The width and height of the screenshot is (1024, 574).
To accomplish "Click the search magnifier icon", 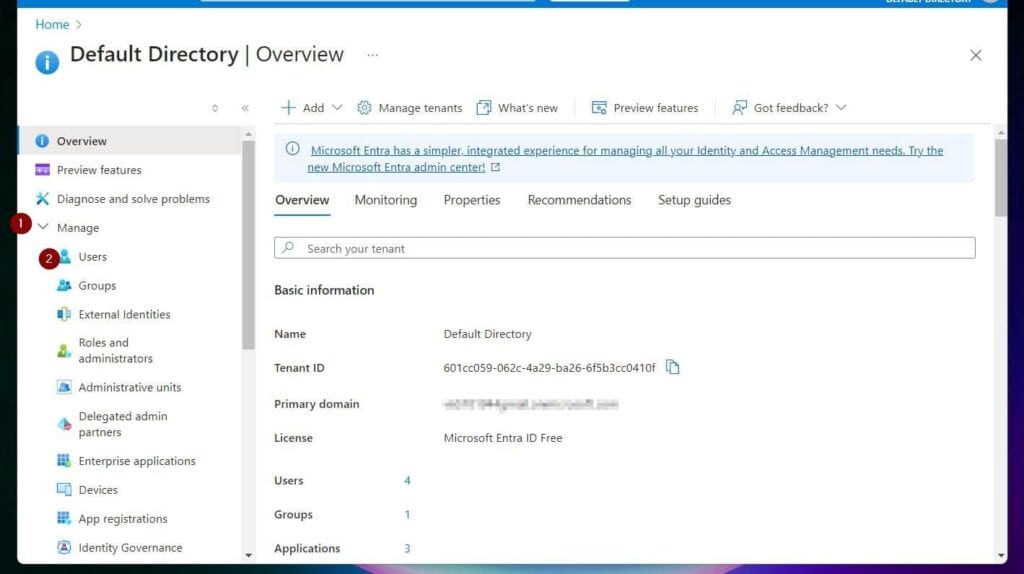I will pyautogui.click(x=288, y=247).
